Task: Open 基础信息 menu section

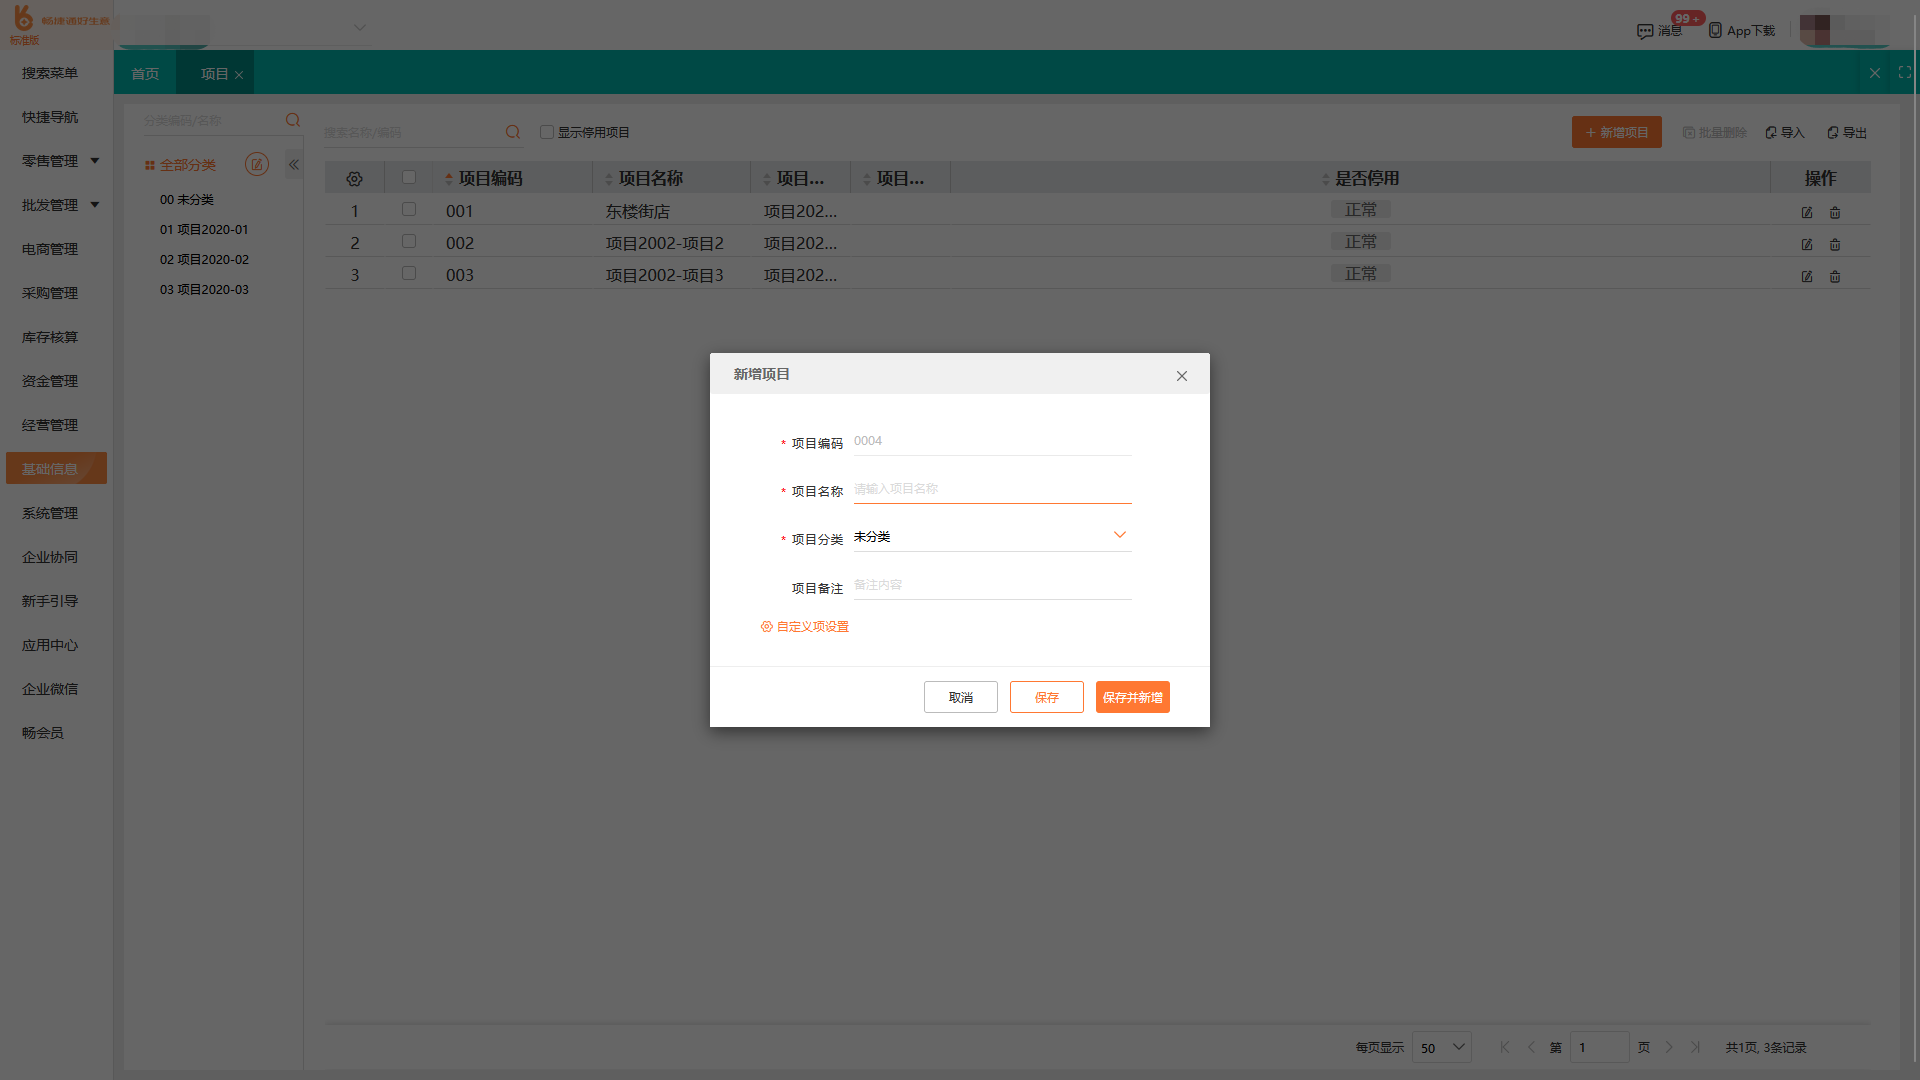Action: (54, 468)
